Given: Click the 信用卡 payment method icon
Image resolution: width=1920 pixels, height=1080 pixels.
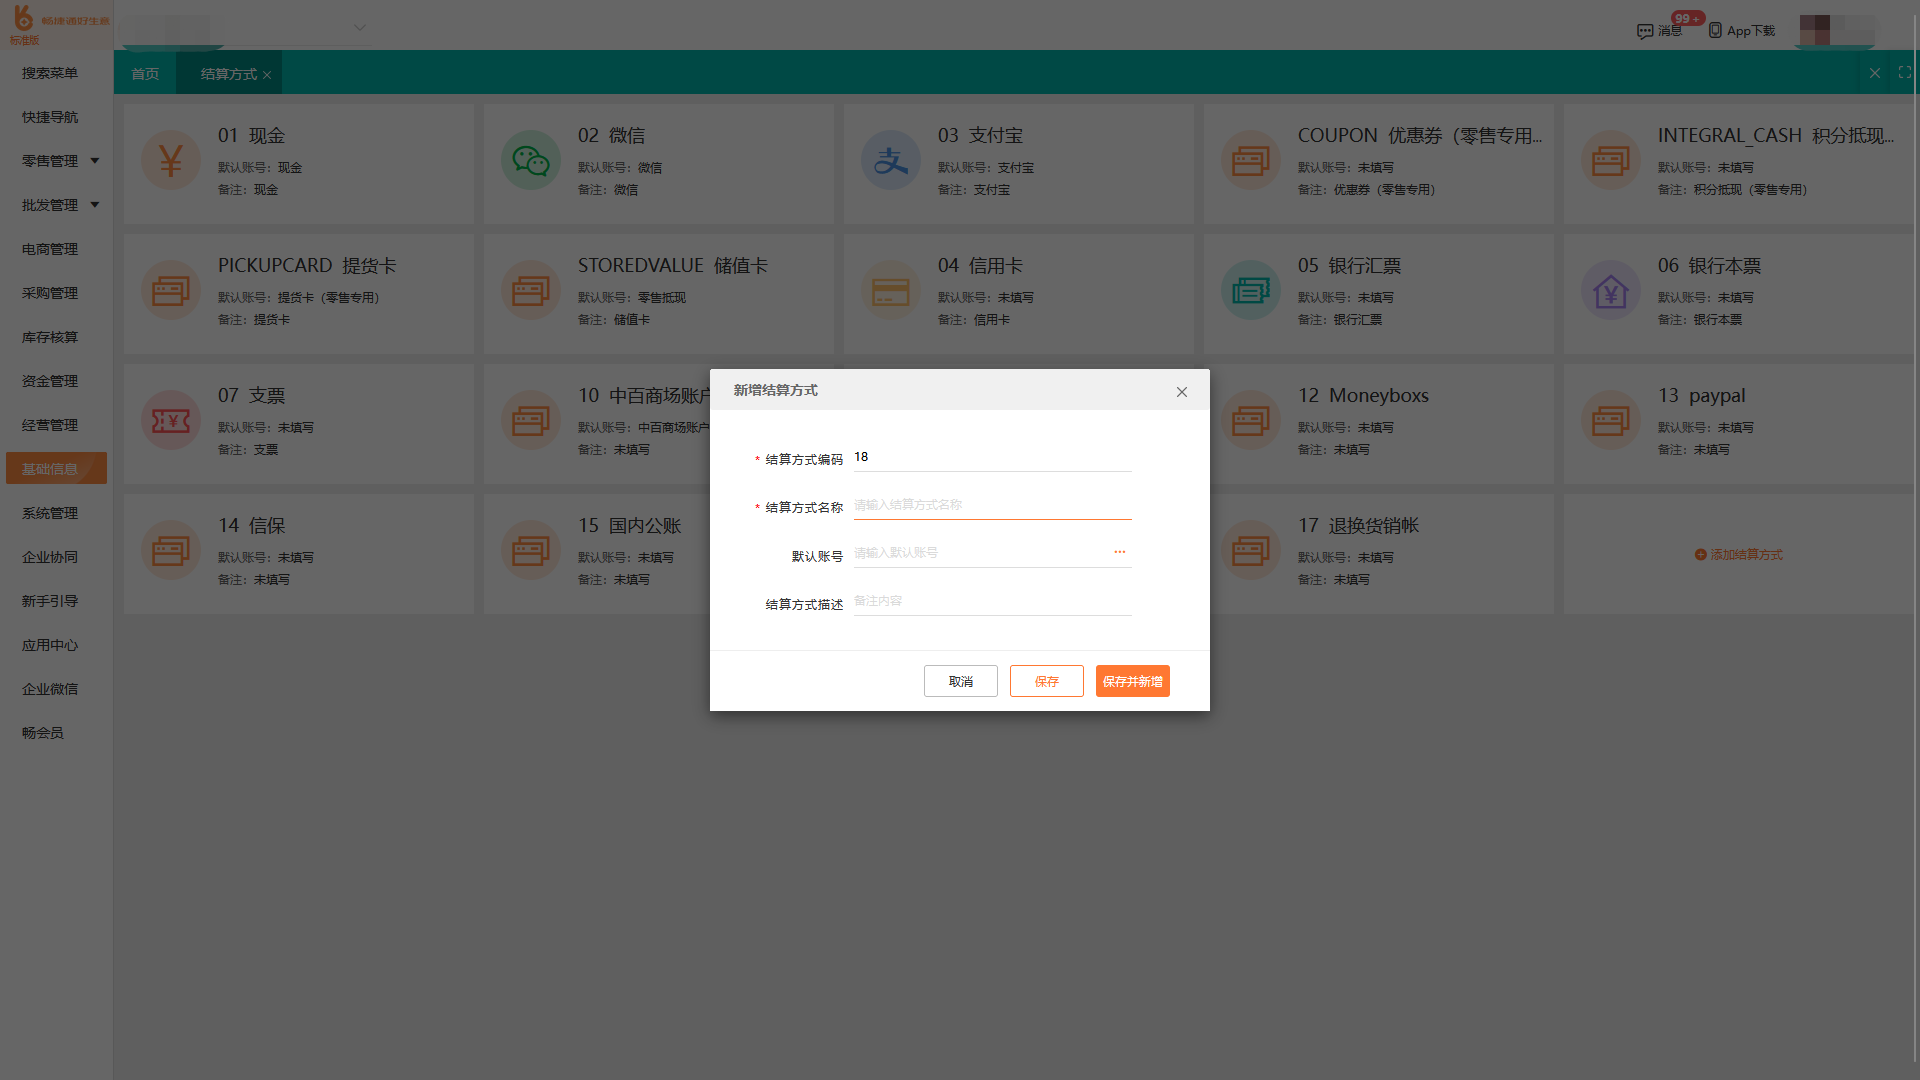Looking at the screenshot, I should pos(890,289).
